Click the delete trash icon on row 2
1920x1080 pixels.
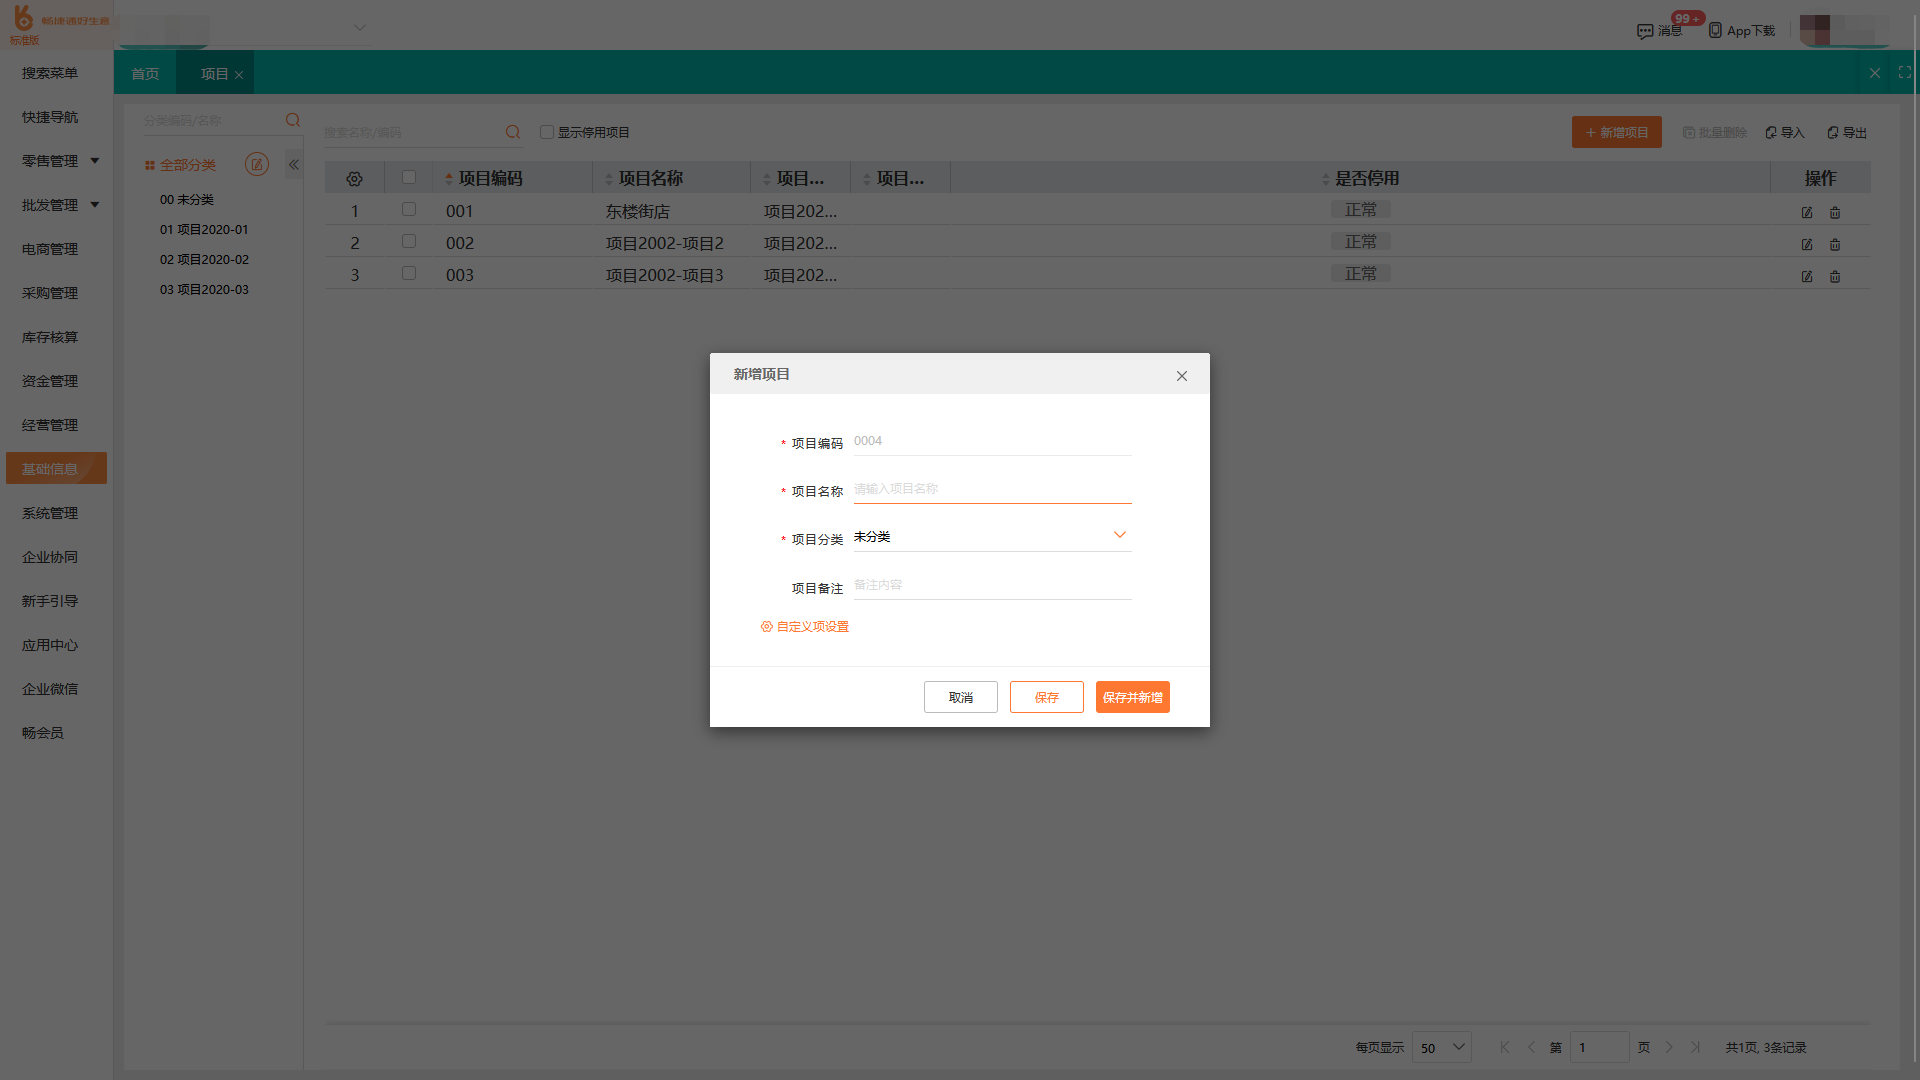pos(1834,244)
